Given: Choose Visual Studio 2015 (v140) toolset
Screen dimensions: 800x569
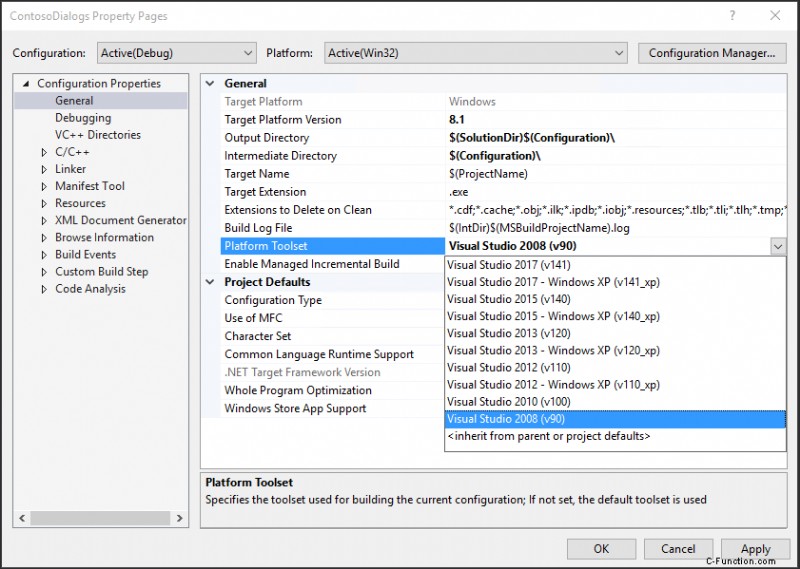Looking at the screenshot, I should coord(509,299).
